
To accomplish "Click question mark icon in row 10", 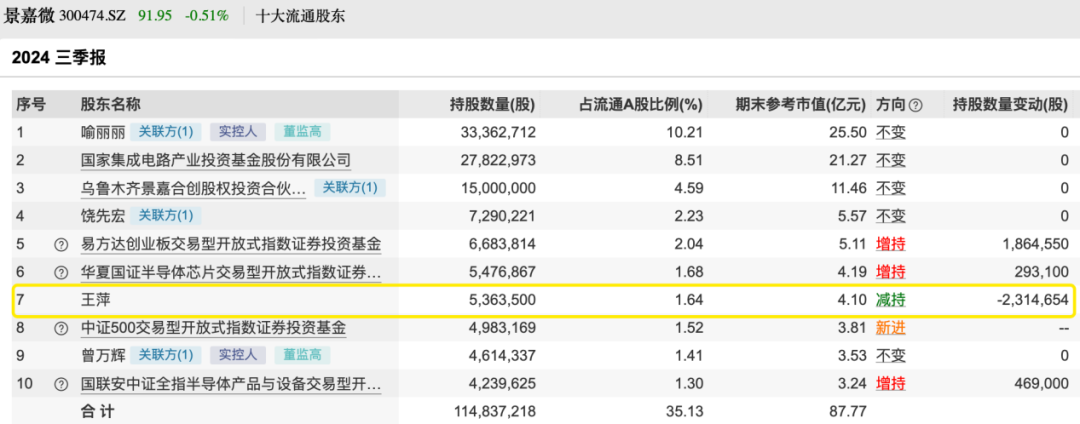I will pyautogui.click(x=61, y=383).
